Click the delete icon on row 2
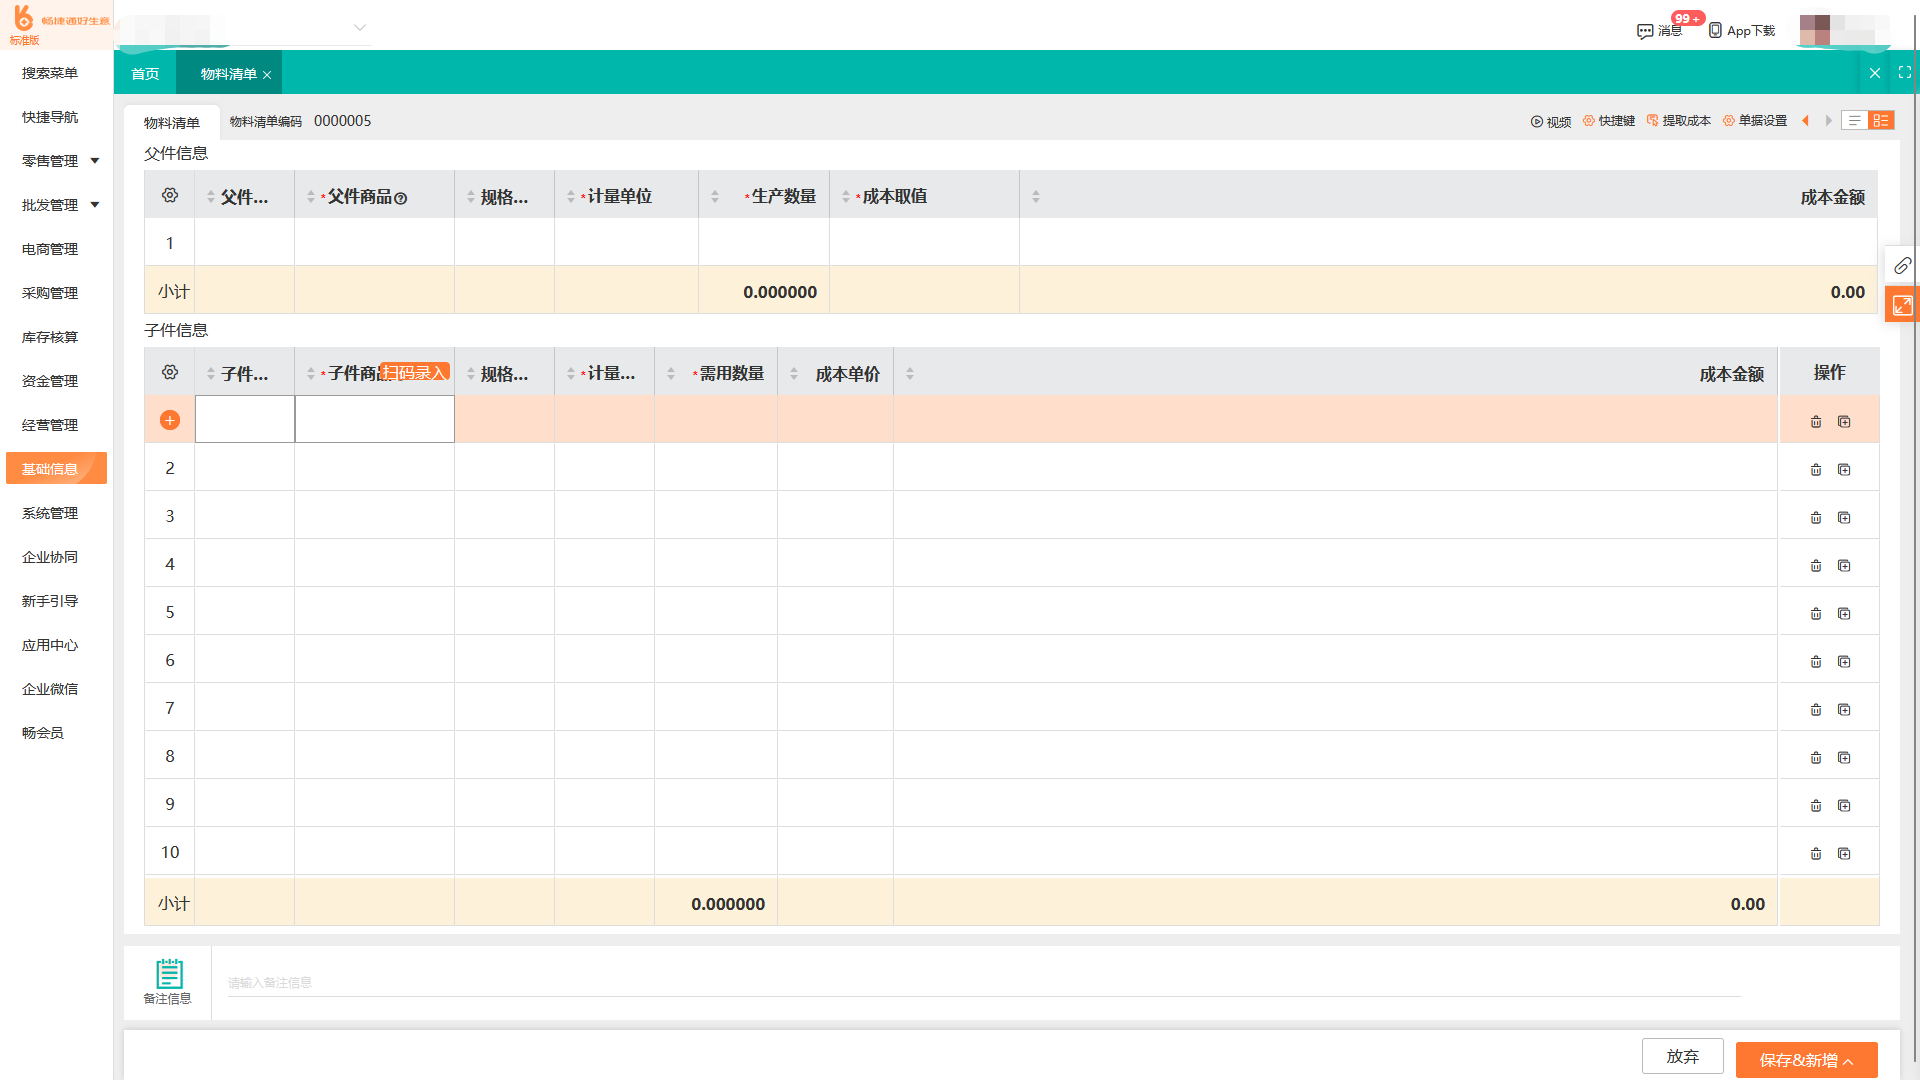Viewport: 1920px width, 1080px height. 1816,469
